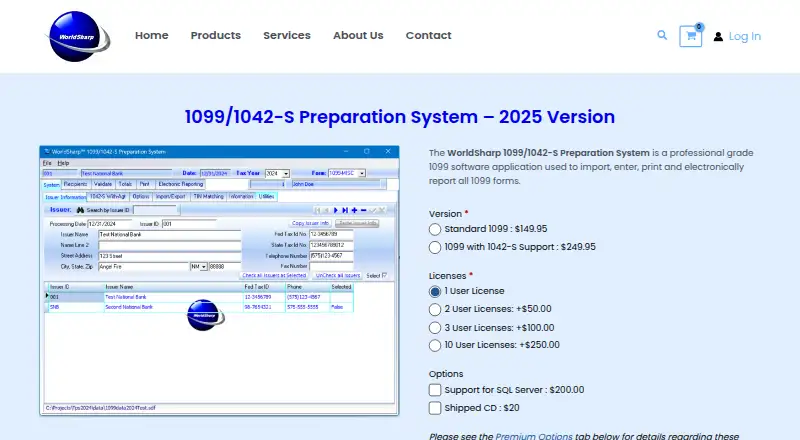Open the Form dropdown in the product screenshot
This screenshot has height=440, width=800.
point(362,173)
